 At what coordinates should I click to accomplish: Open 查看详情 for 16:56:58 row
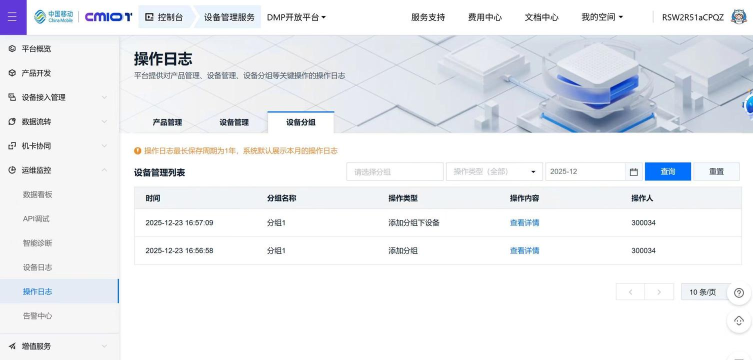(524, 251)
